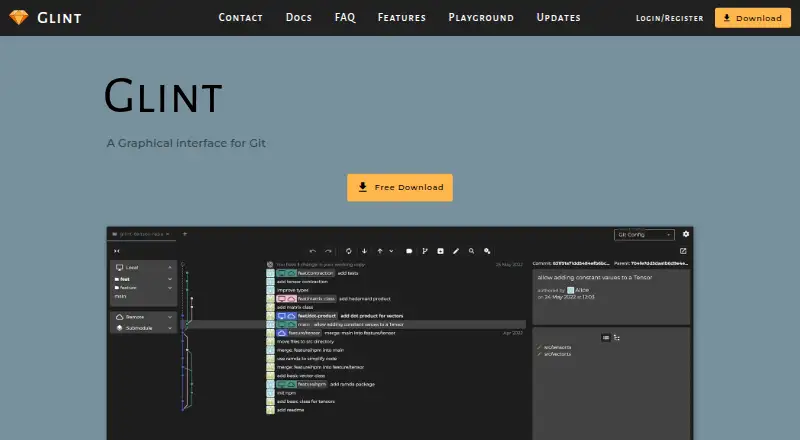This screenshot has width=800, height=440.
Task: Click the magnifier search icon
Action: pos(471,251)
